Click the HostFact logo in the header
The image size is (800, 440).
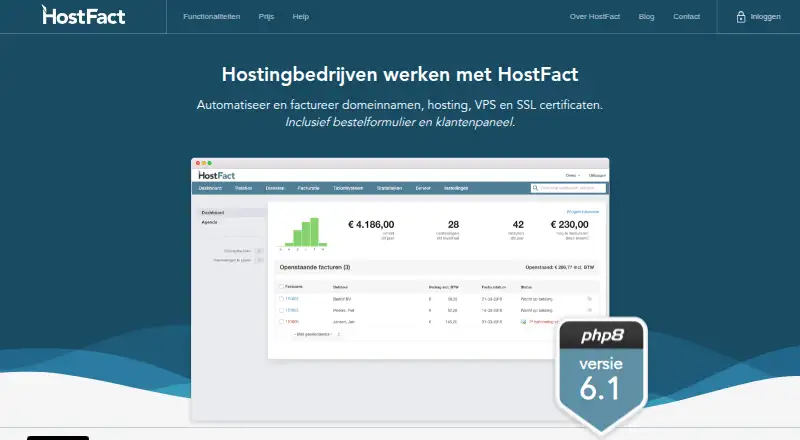(84, 15)
